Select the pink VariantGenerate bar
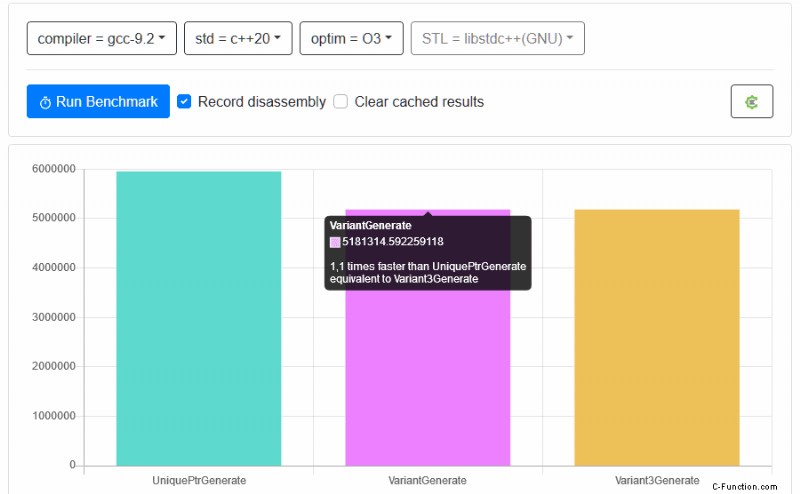The height and width of the screenshot is (494, 800). click(427, 380)
